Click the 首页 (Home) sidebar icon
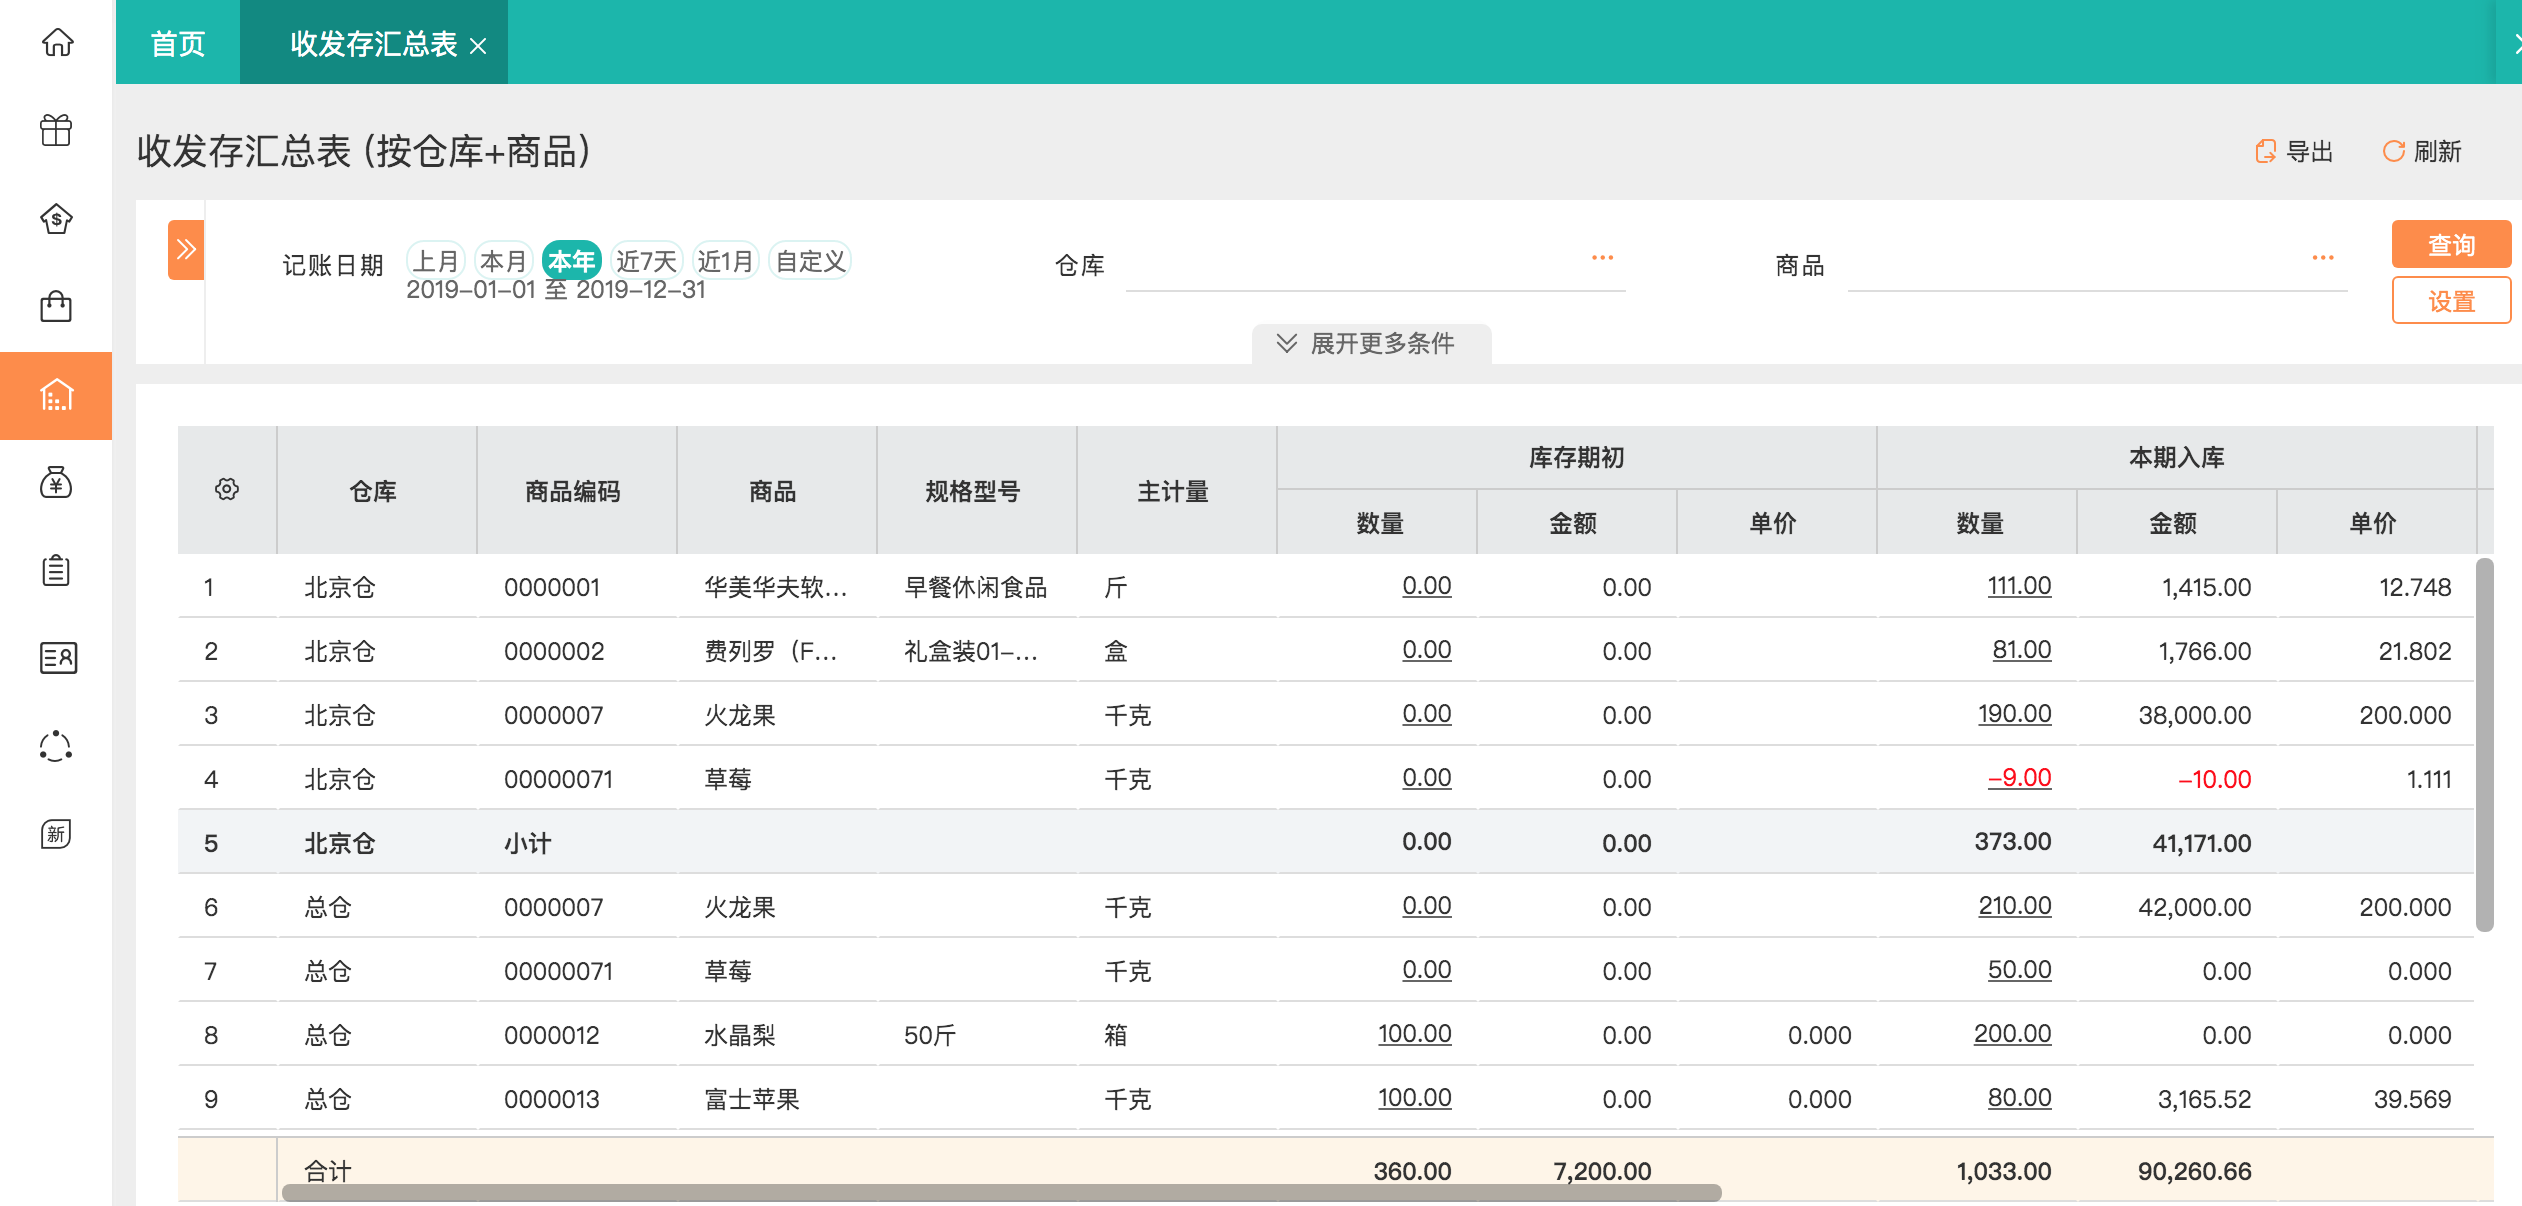This screenshot has height=1206, width=2522. (x=58, y=43)
